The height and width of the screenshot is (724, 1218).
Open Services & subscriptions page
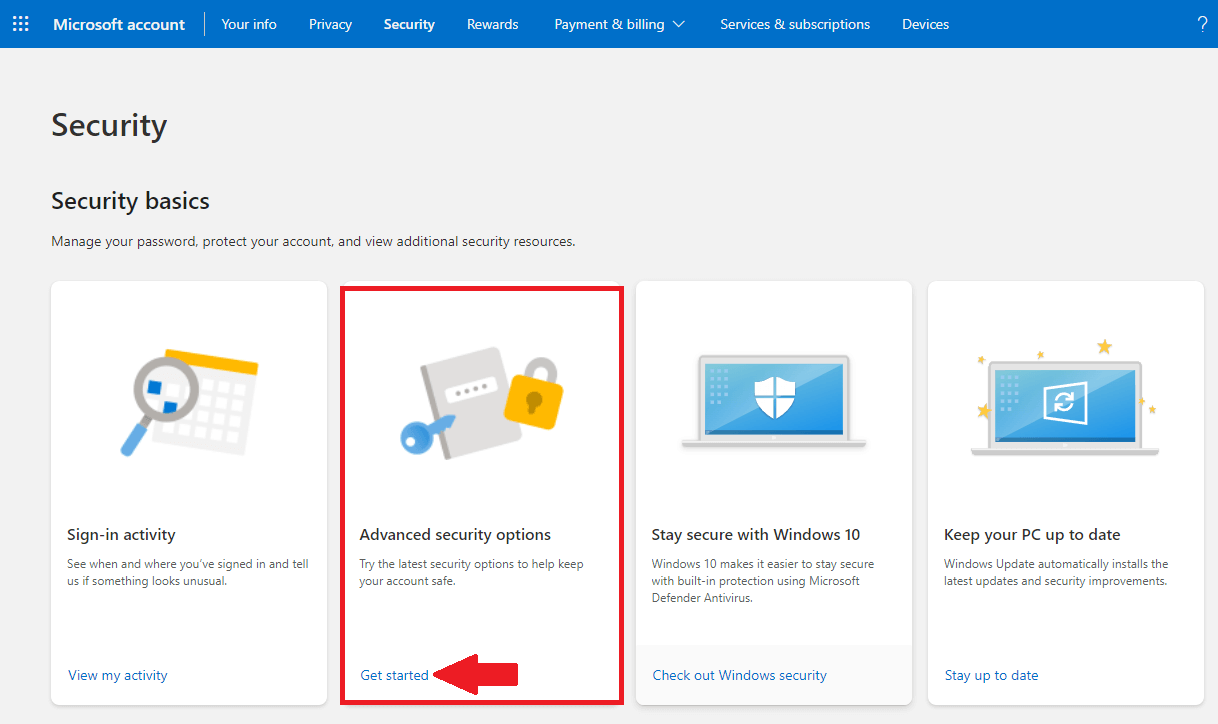point(794,24)
